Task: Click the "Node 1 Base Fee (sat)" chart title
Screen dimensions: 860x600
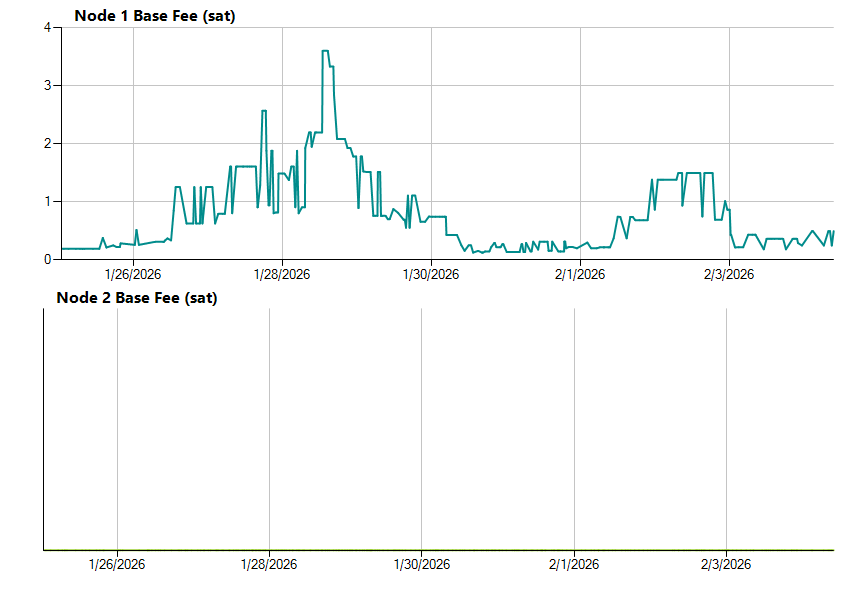Action: pos(155,15)
